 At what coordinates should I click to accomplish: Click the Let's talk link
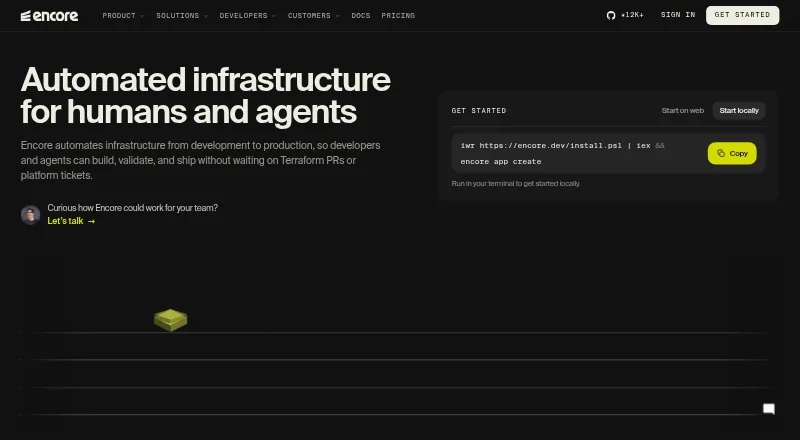click(65, 221)
